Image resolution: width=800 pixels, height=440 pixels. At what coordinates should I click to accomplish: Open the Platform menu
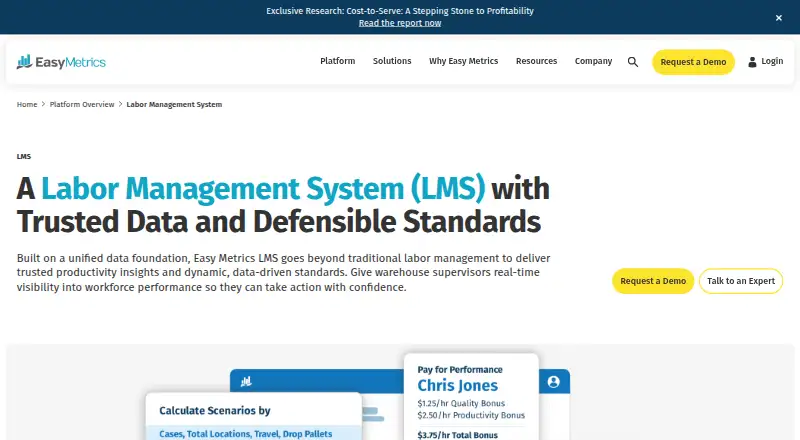[338, 61]
